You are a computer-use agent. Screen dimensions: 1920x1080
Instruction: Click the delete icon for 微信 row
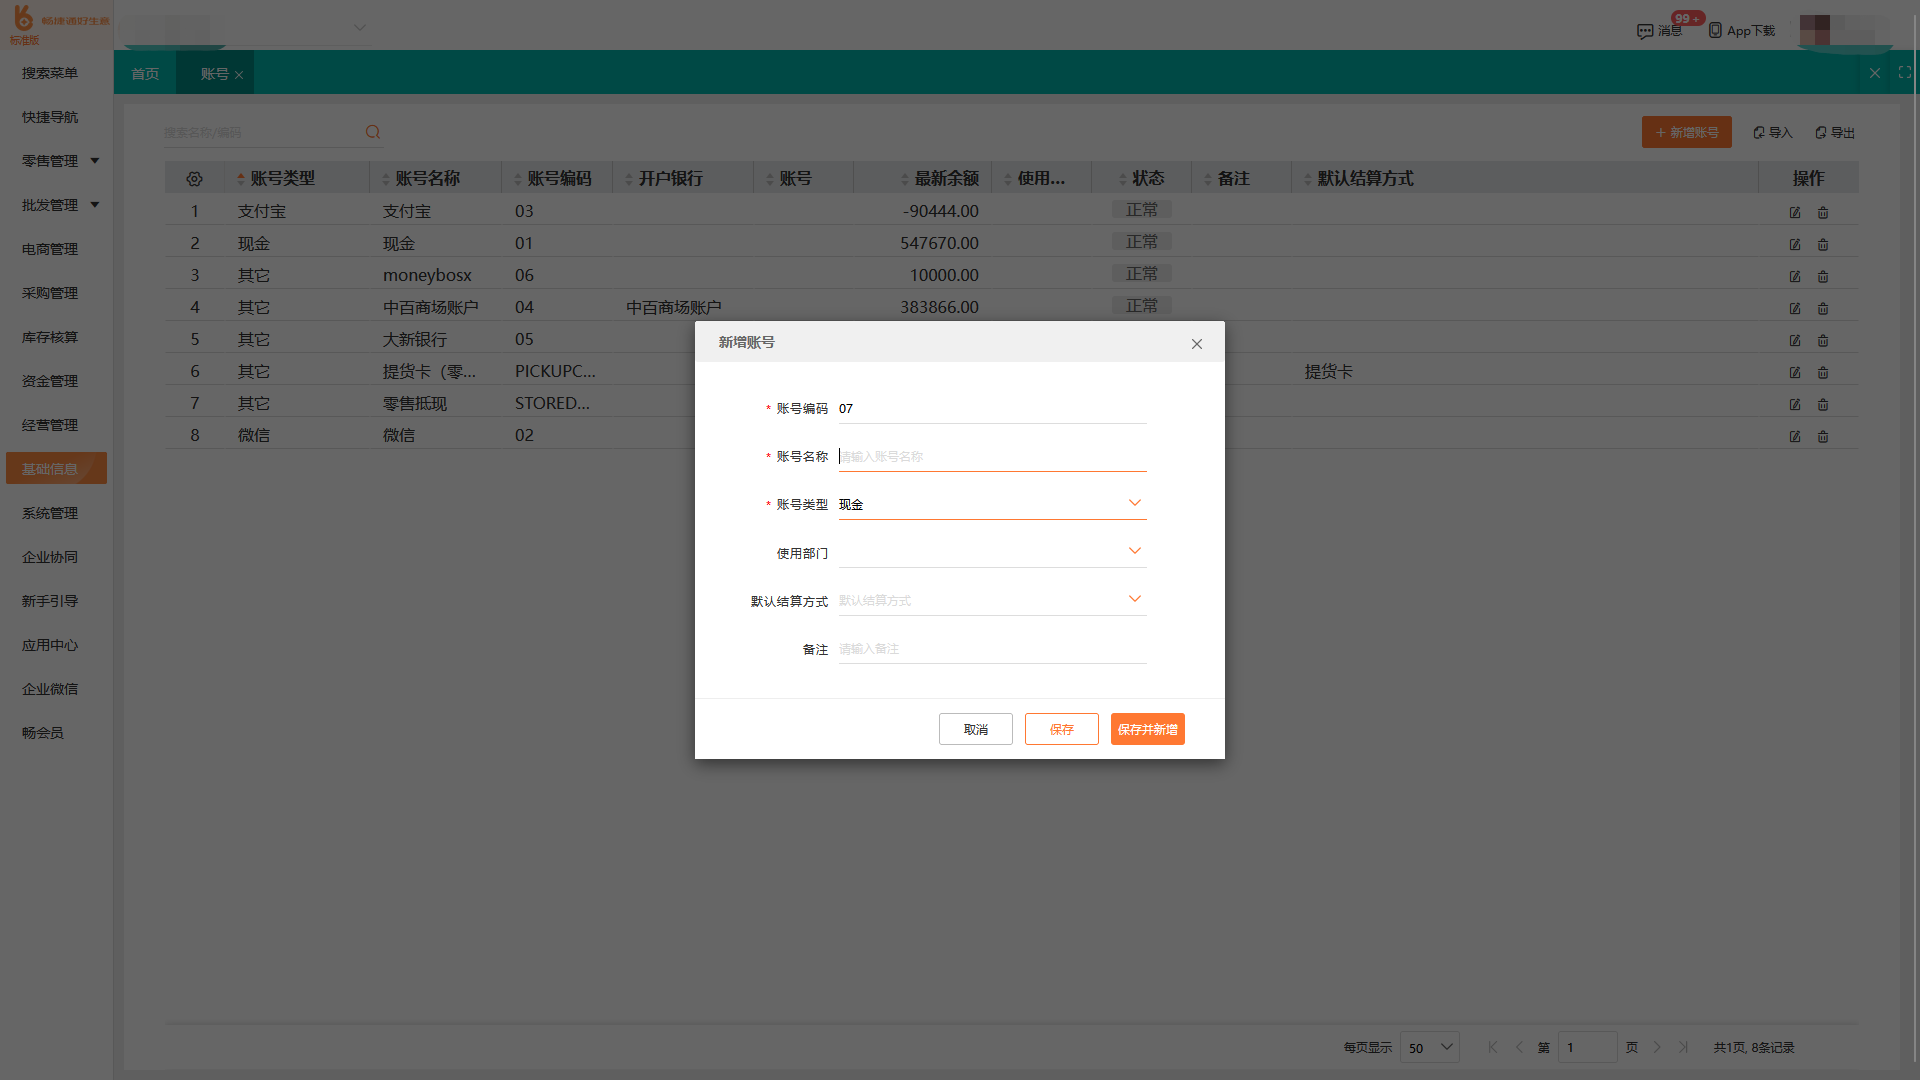[x=1824, y=436]
